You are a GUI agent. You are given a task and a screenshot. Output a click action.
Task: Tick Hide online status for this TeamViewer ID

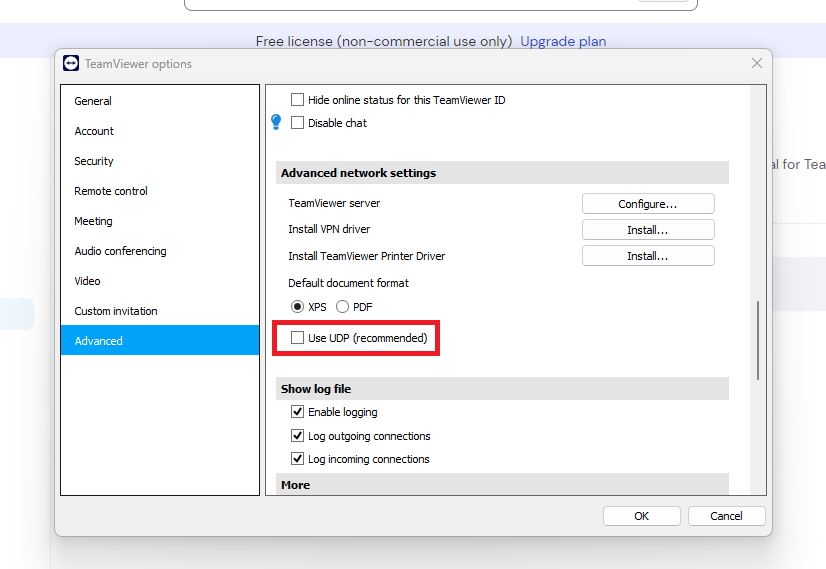click(298, 100)
